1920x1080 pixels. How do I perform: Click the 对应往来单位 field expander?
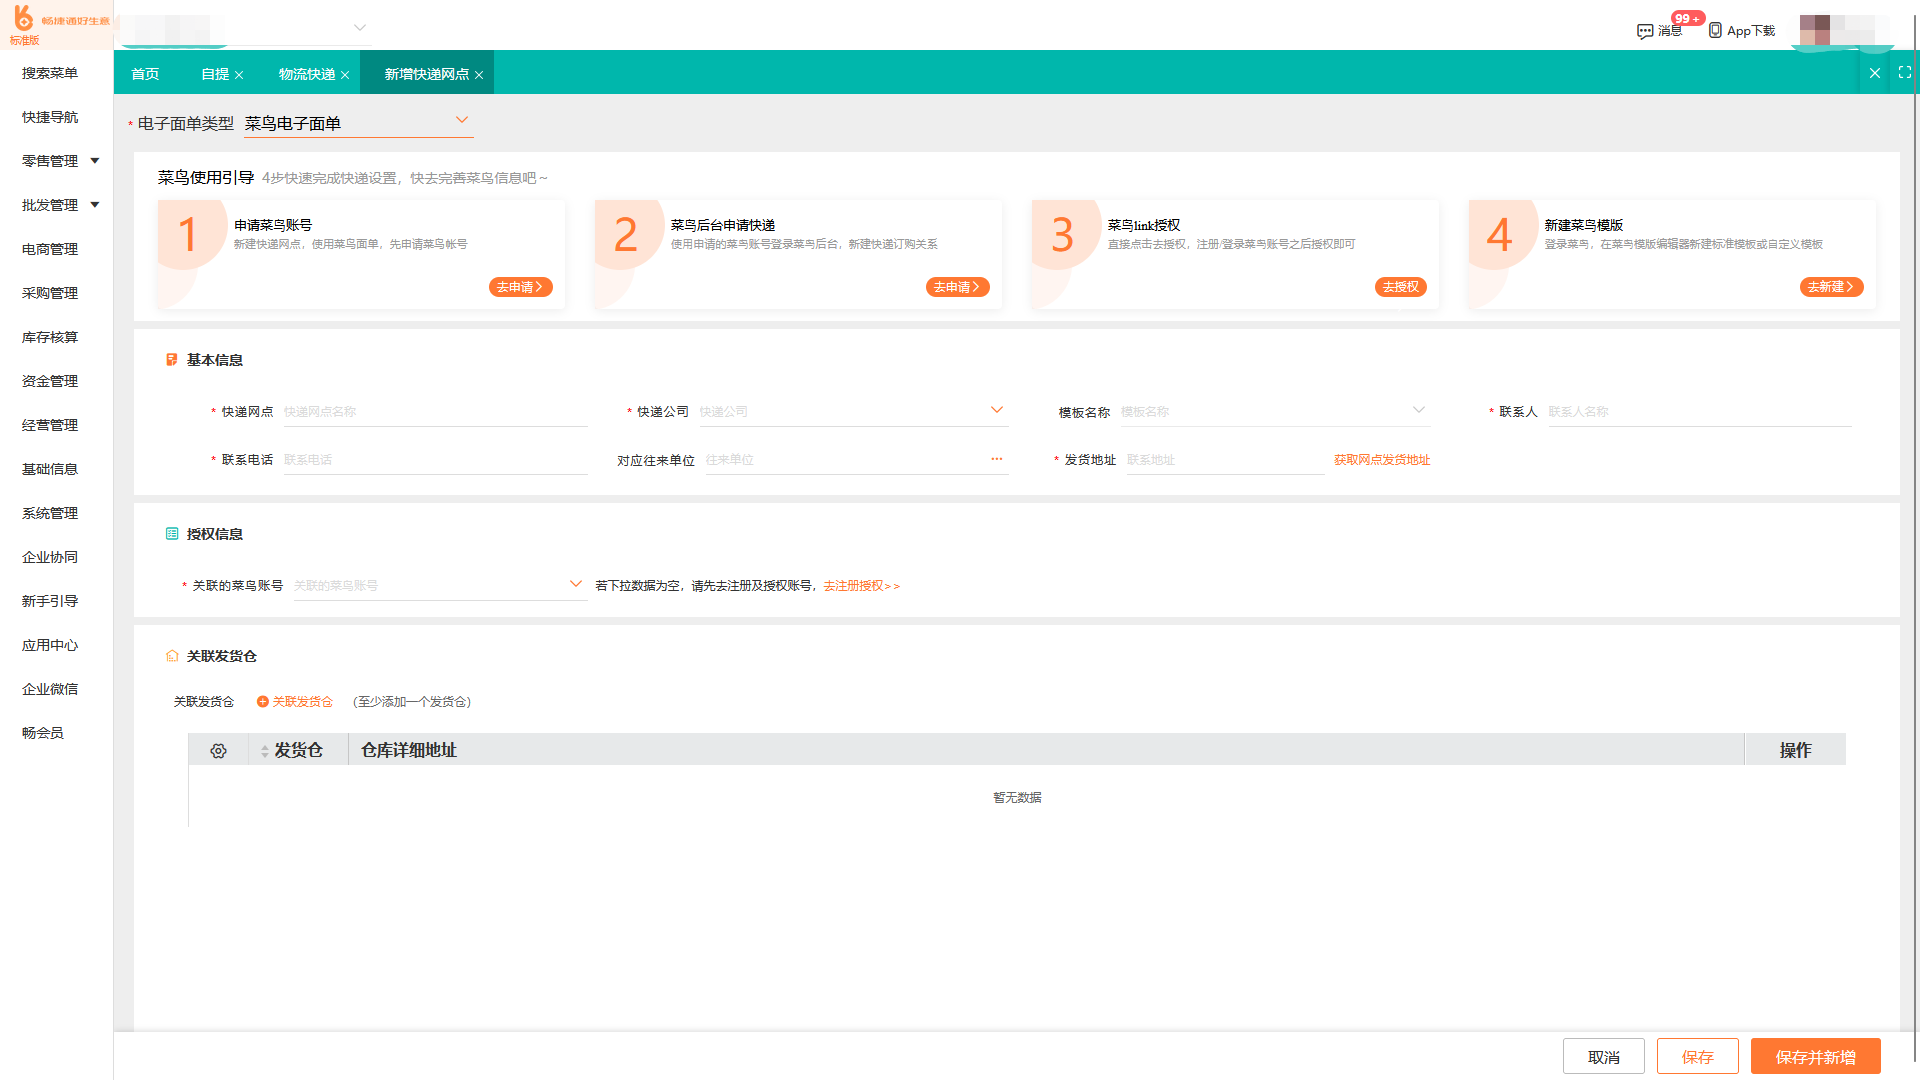1000,459
